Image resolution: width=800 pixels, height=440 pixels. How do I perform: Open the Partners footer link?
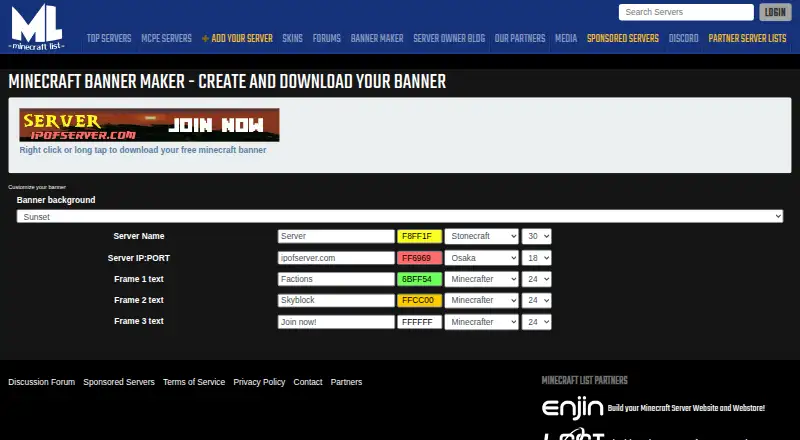pyautogui.click(x=346, y=382)
